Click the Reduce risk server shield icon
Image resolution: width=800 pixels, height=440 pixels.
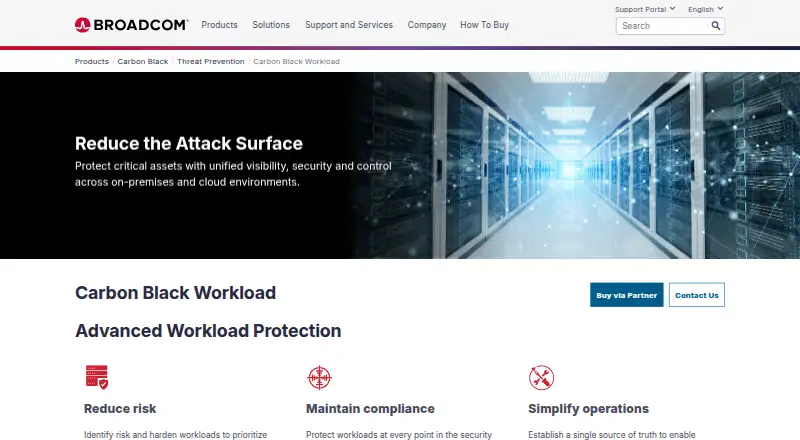(97, 377)
